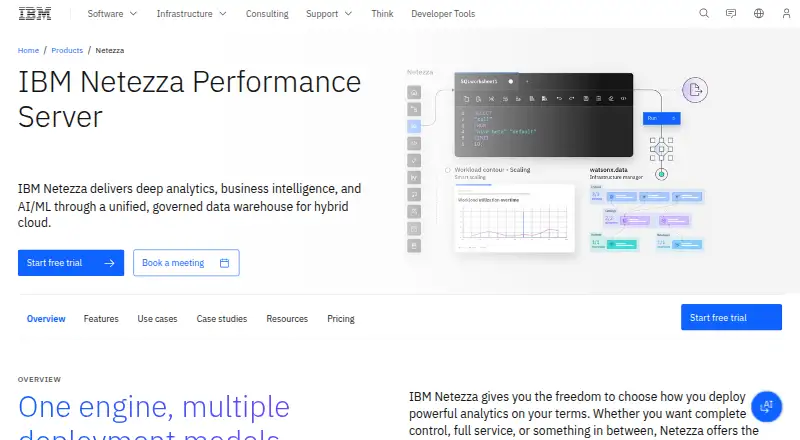Go to the Home breadcrumb

[28, 50]
